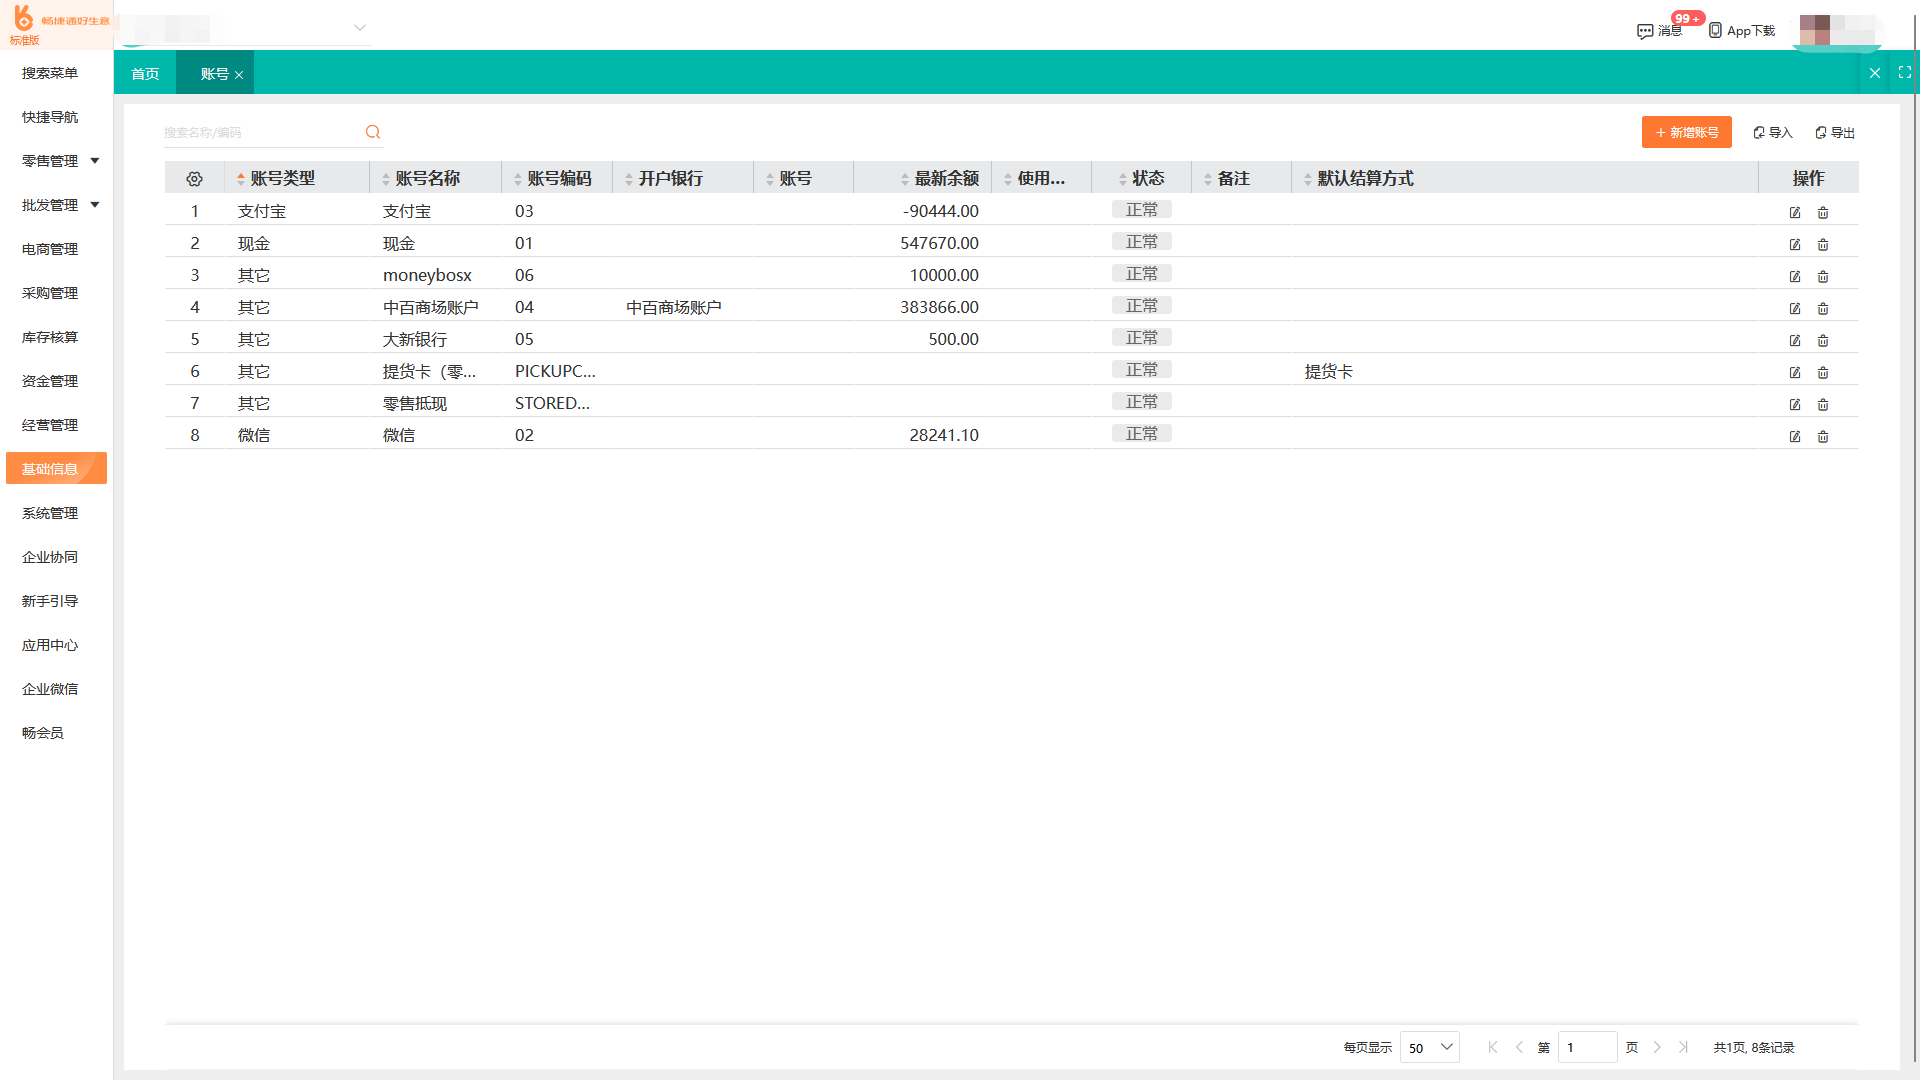1920x1080 pixels.
Task: Switch to the 首页 tab
Action: coord(144,74)
